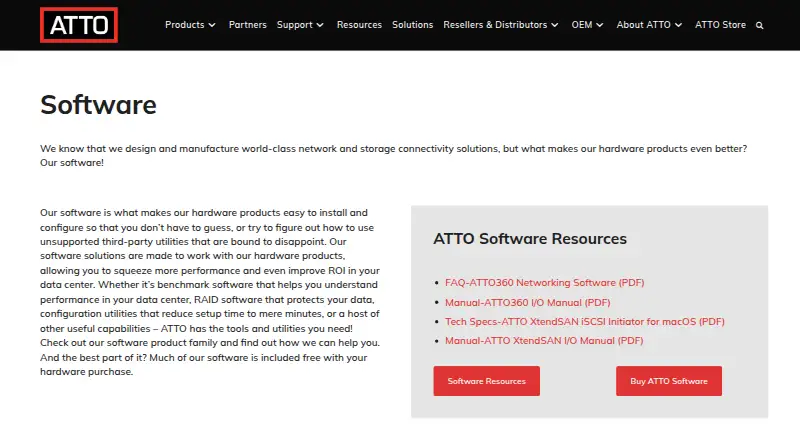
Task: Expand the Products chevron arrow
Action: click(x=212, y=25)
